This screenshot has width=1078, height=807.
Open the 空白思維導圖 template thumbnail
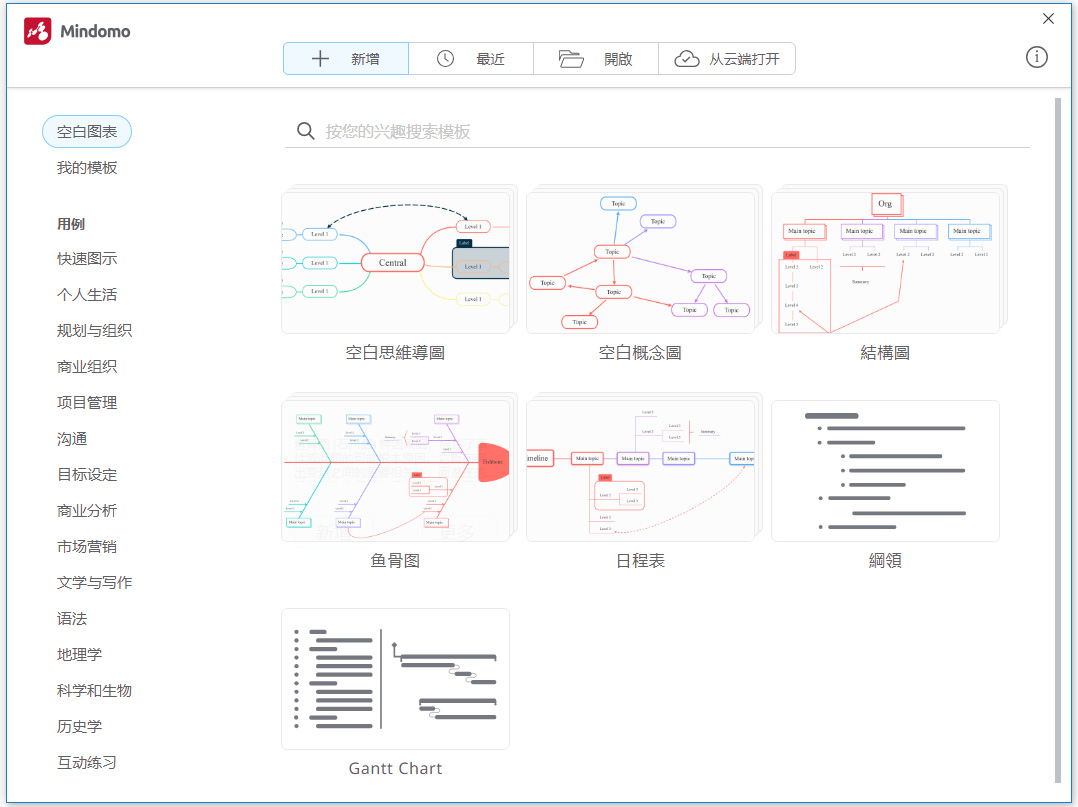click(396, 262)
